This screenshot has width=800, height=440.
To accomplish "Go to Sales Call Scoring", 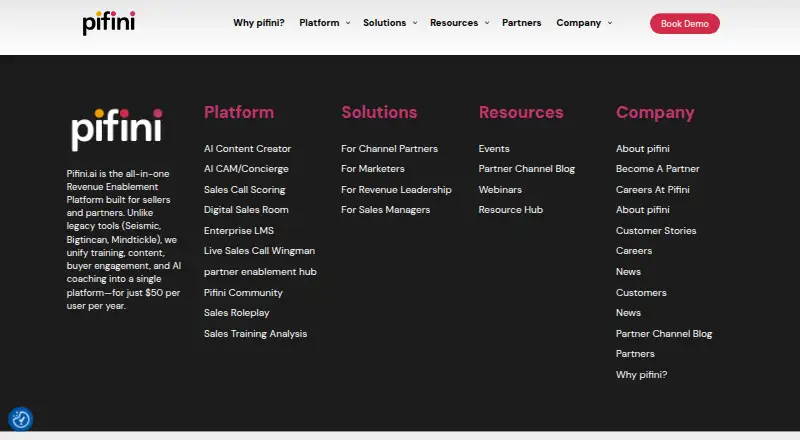I will (244, 190).
